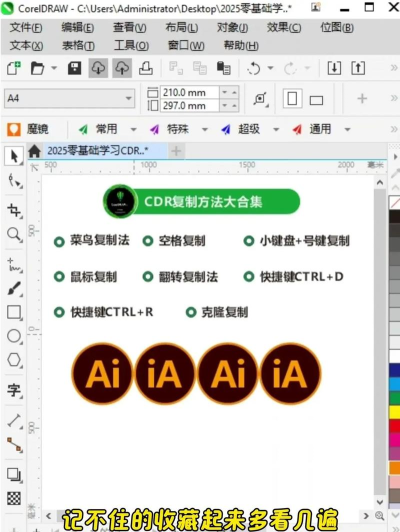
Task: Click the no-fill swatch in palette
Action: tap(394, 203)
